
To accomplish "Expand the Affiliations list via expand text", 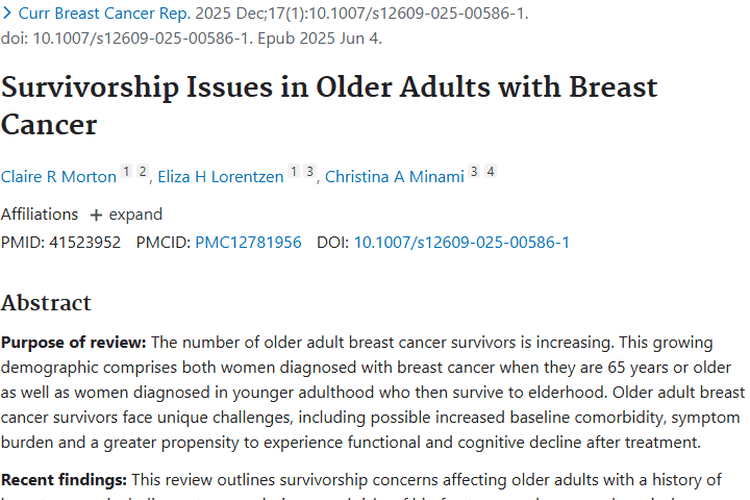I will 135,214.
